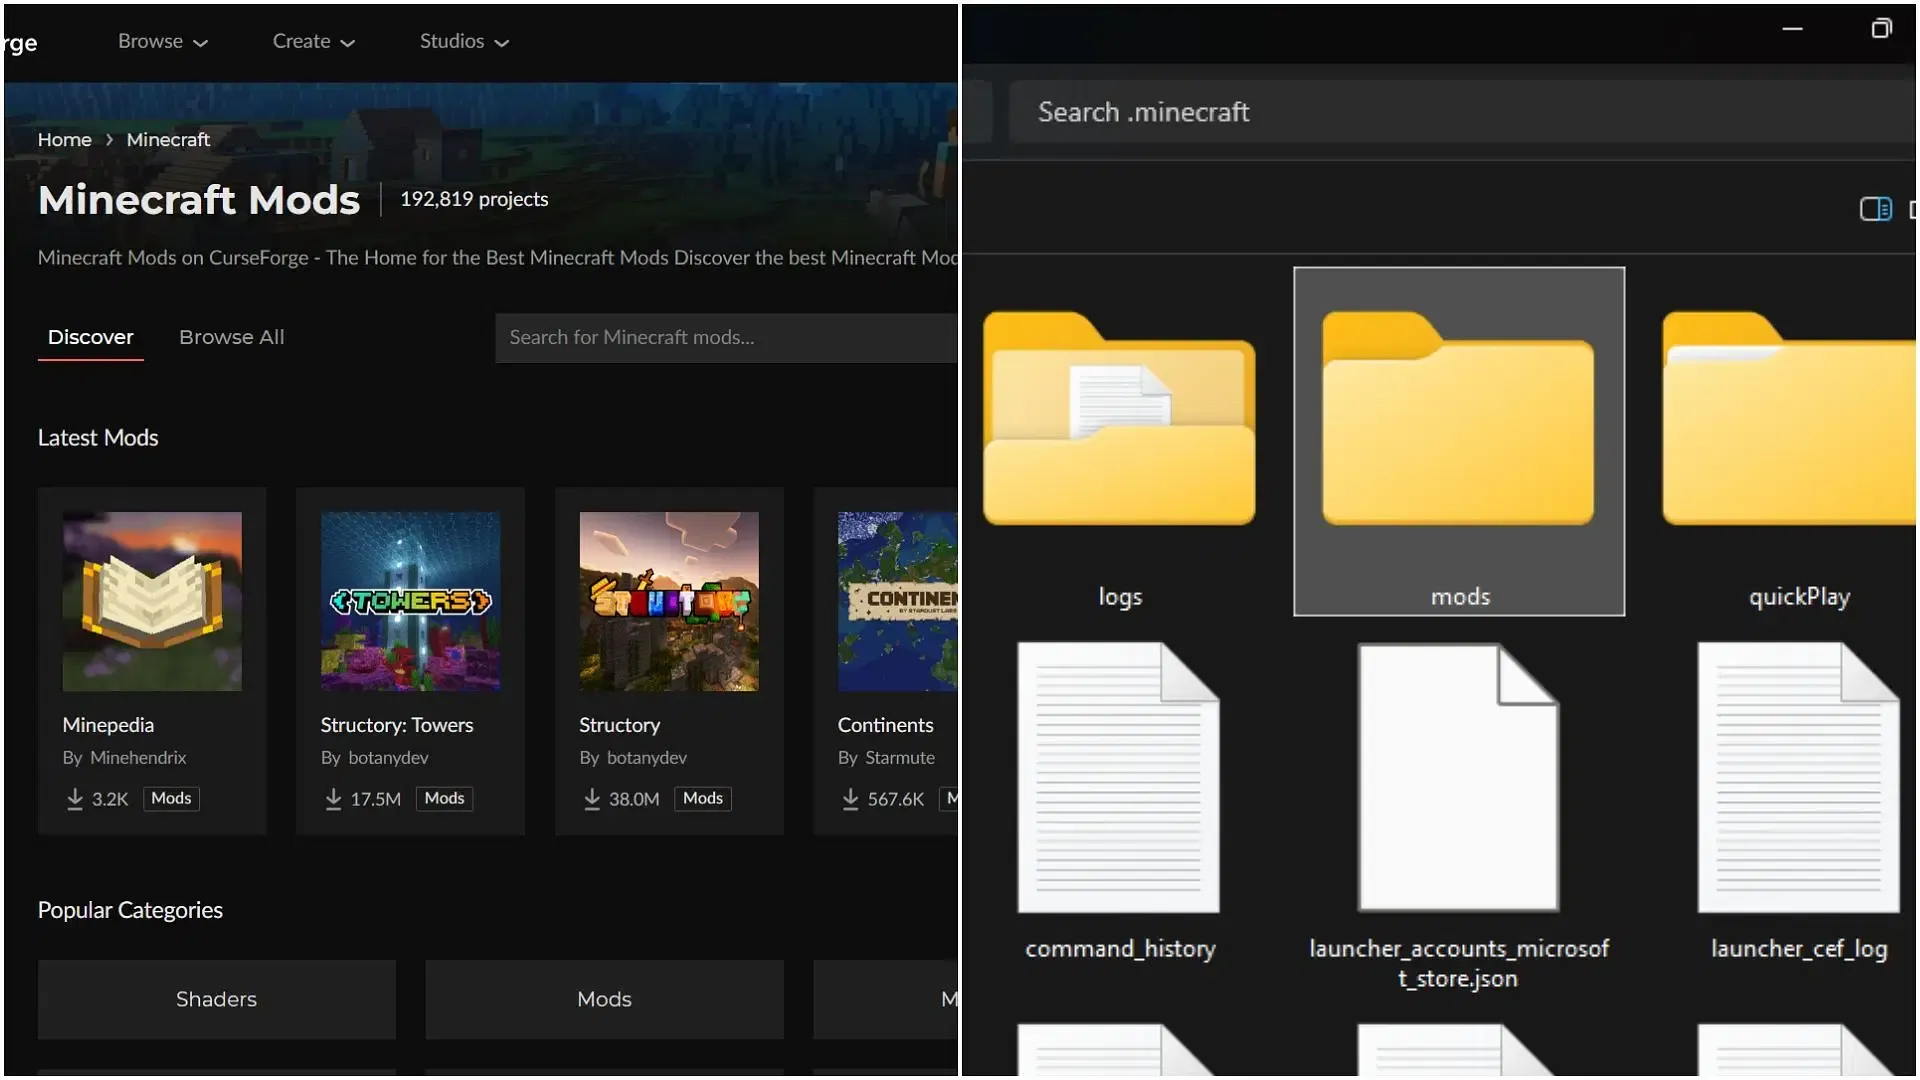
Task: Open the Structory title link
Action: point(620,725)
